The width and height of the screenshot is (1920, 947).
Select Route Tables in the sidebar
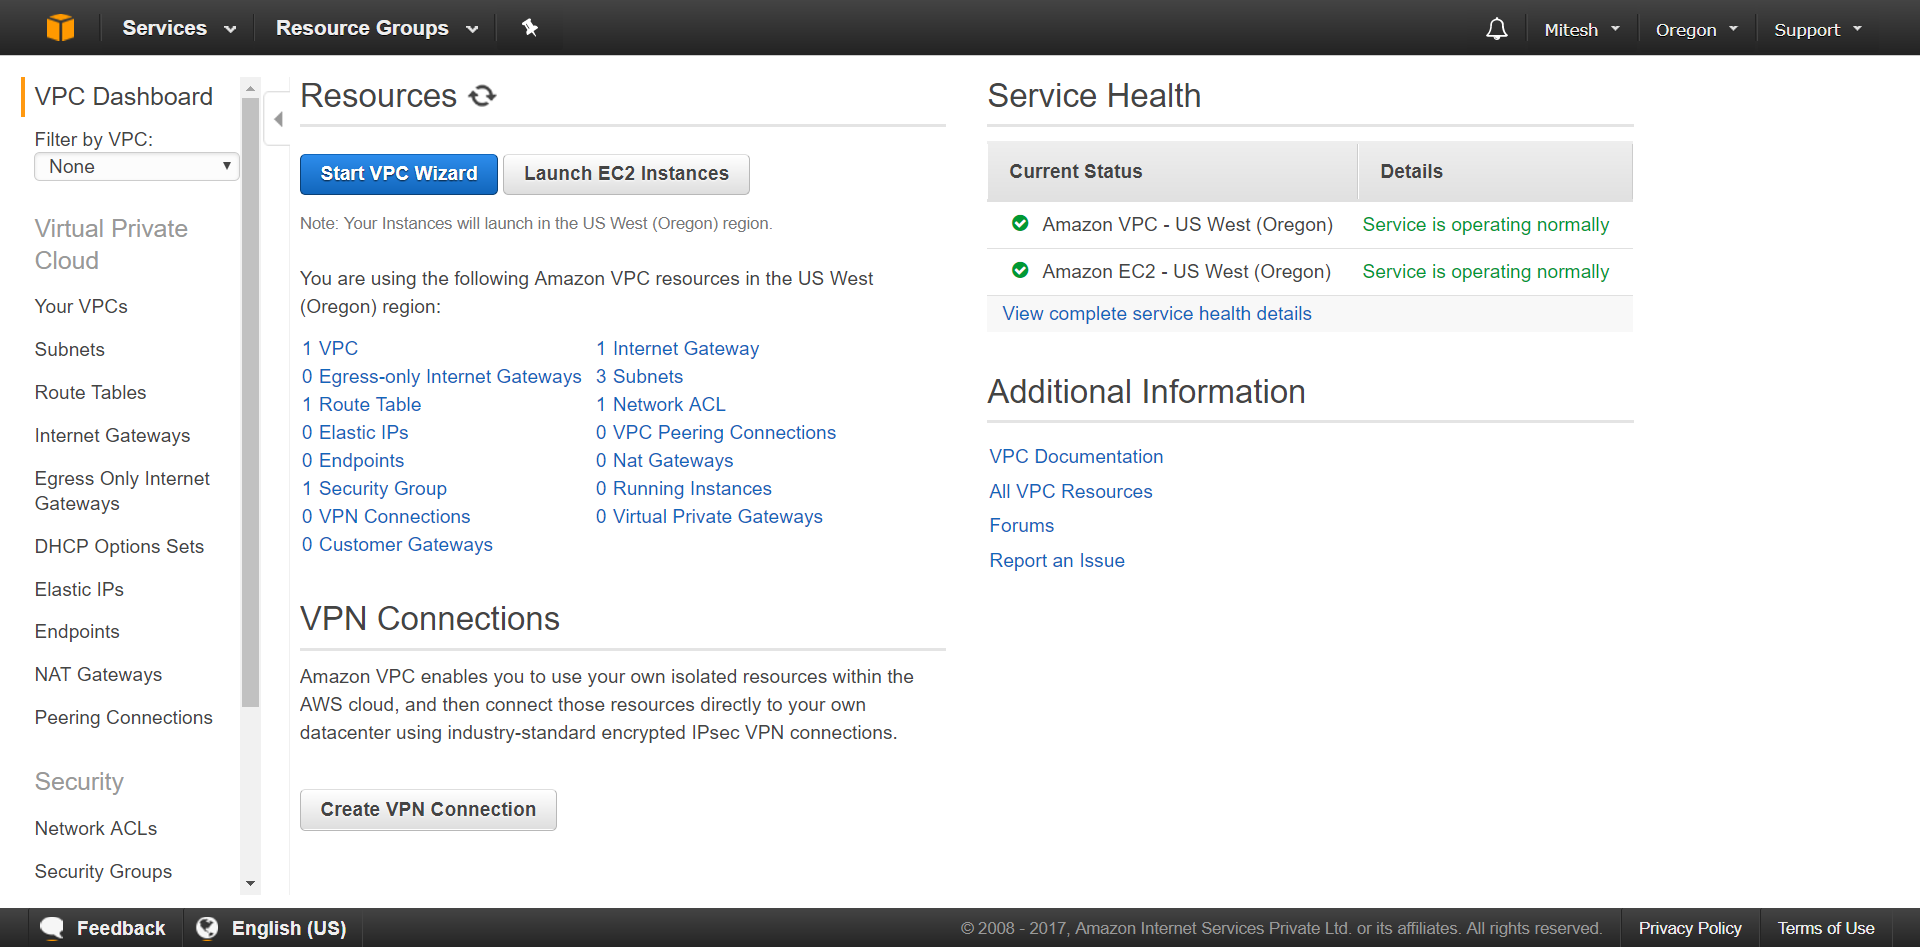coord(90,393)
